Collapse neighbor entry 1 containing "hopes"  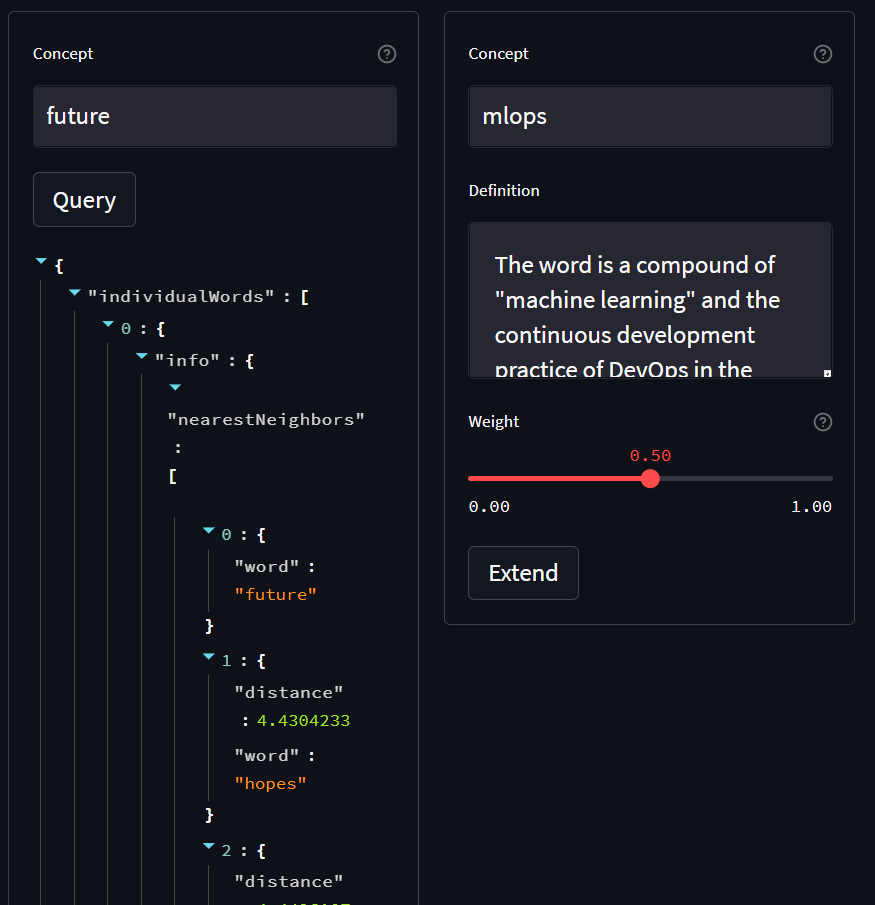click(x=209, y=657)
